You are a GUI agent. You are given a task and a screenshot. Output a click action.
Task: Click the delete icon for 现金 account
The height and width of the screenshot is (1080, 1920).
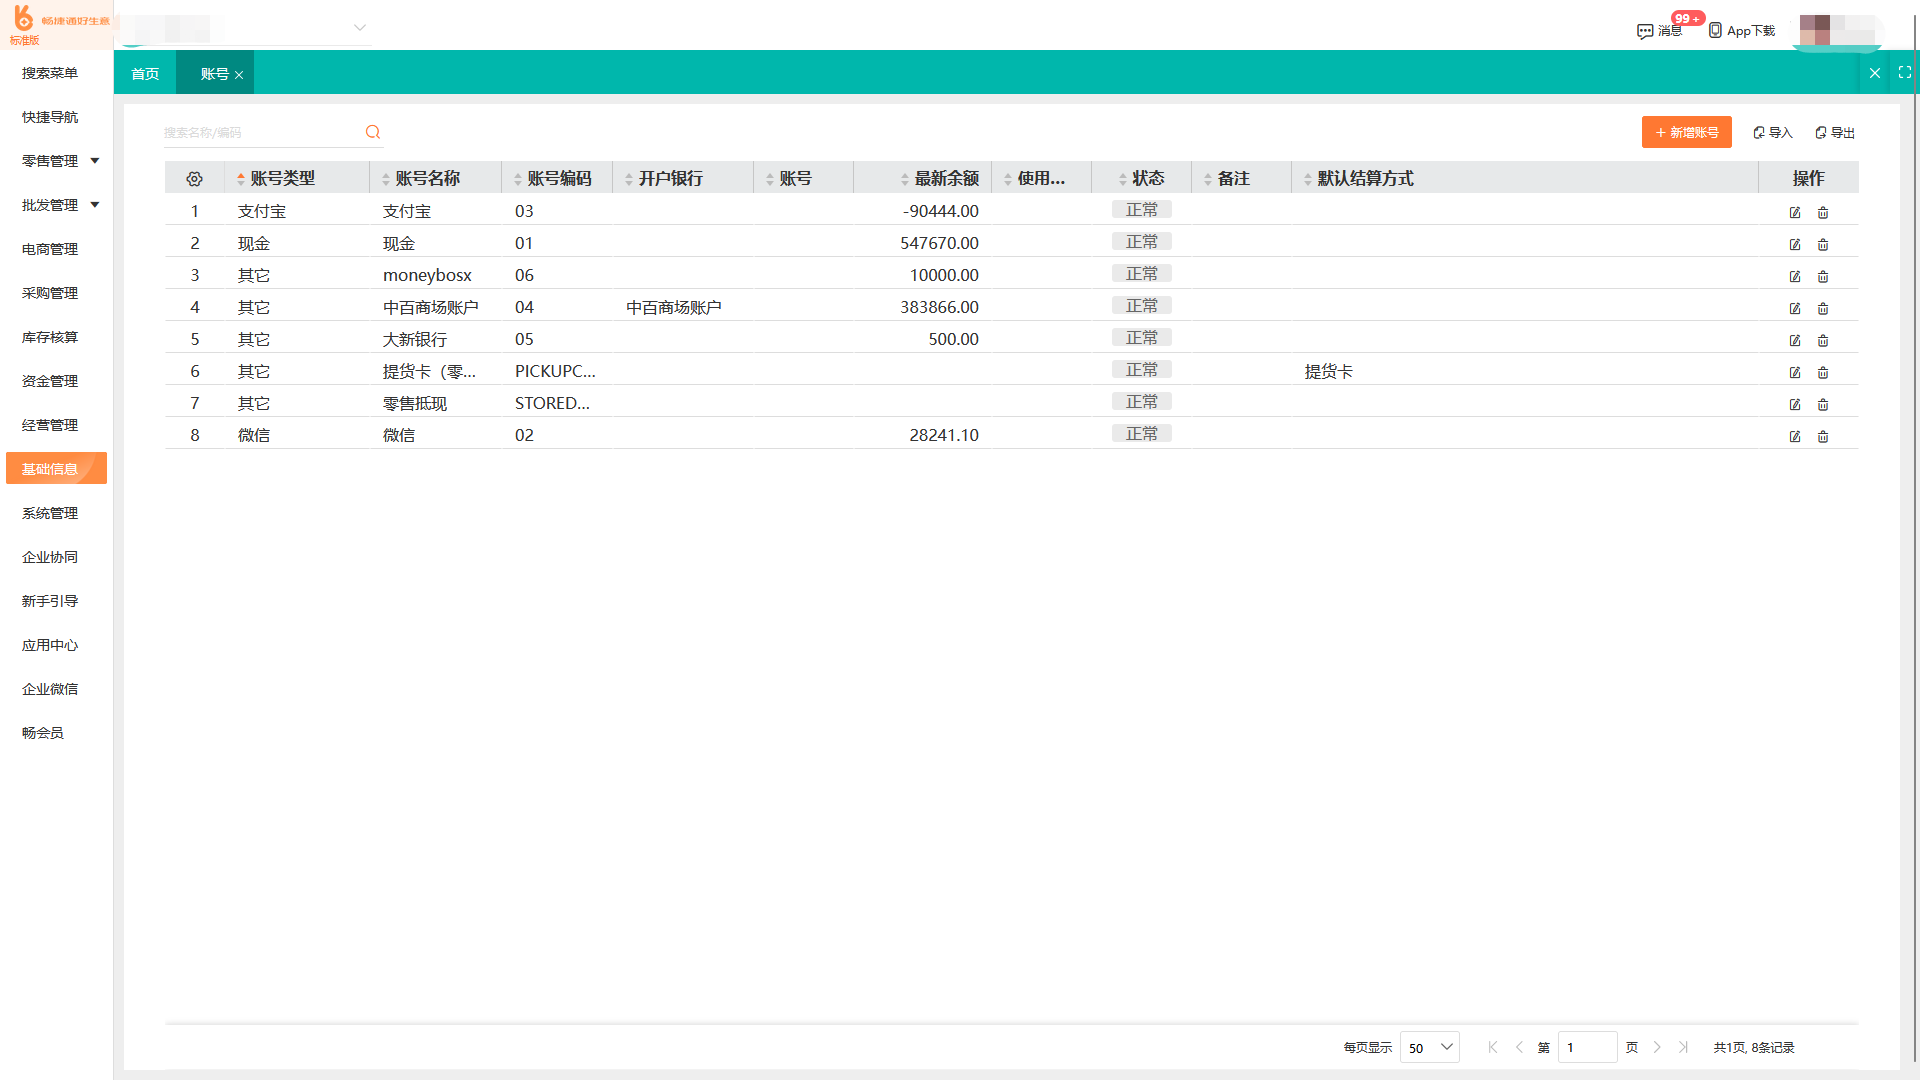click(x=1824, y=243)
